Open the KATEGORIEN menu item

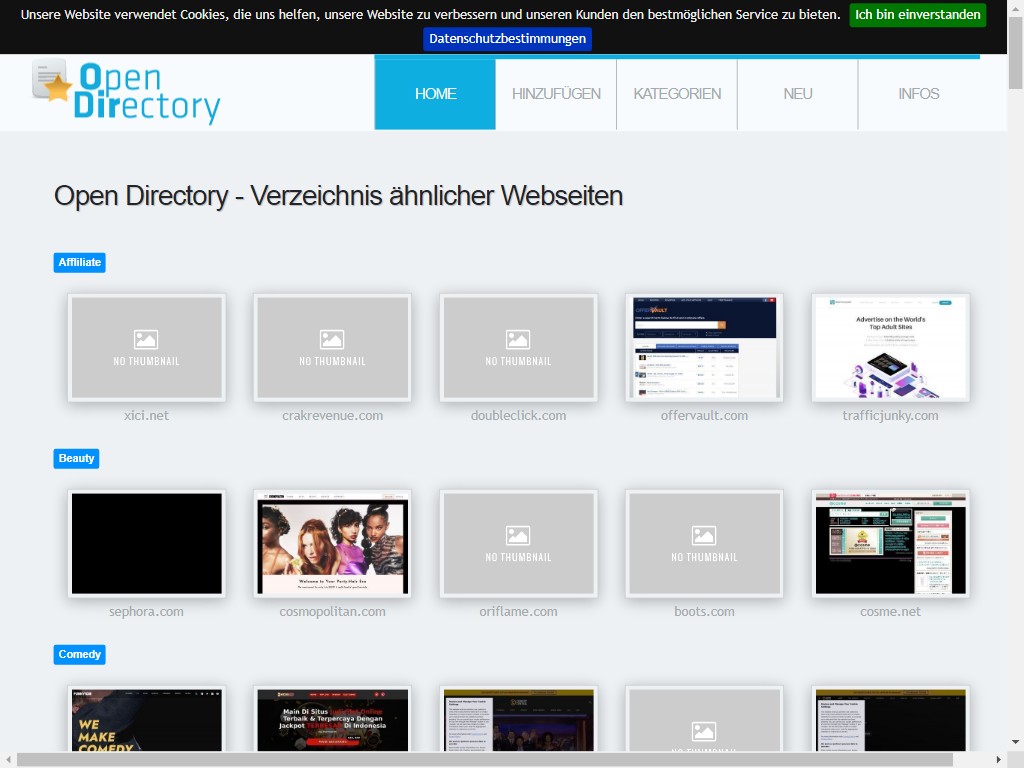coord(677,94)
